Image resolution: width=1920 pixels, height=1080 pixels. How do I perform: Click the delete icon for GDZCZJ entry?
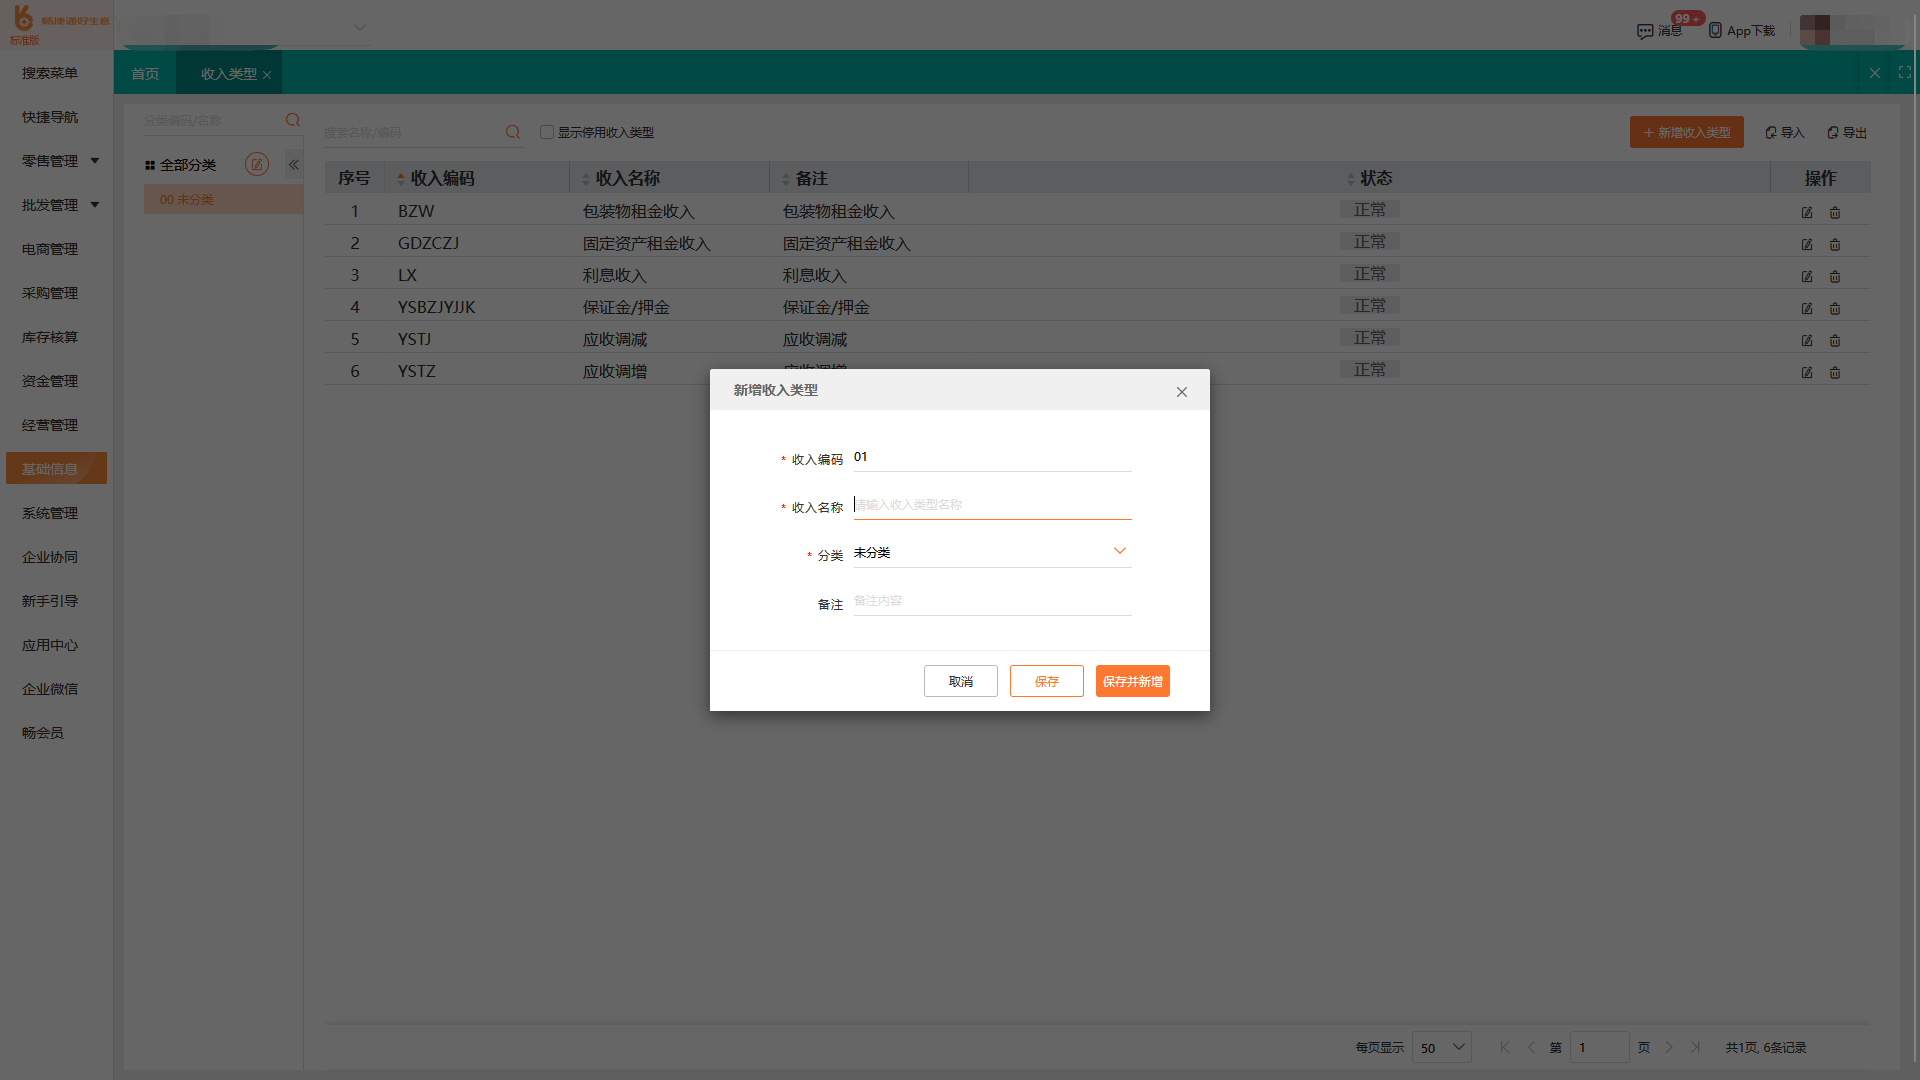click(x=1834, y=244)
